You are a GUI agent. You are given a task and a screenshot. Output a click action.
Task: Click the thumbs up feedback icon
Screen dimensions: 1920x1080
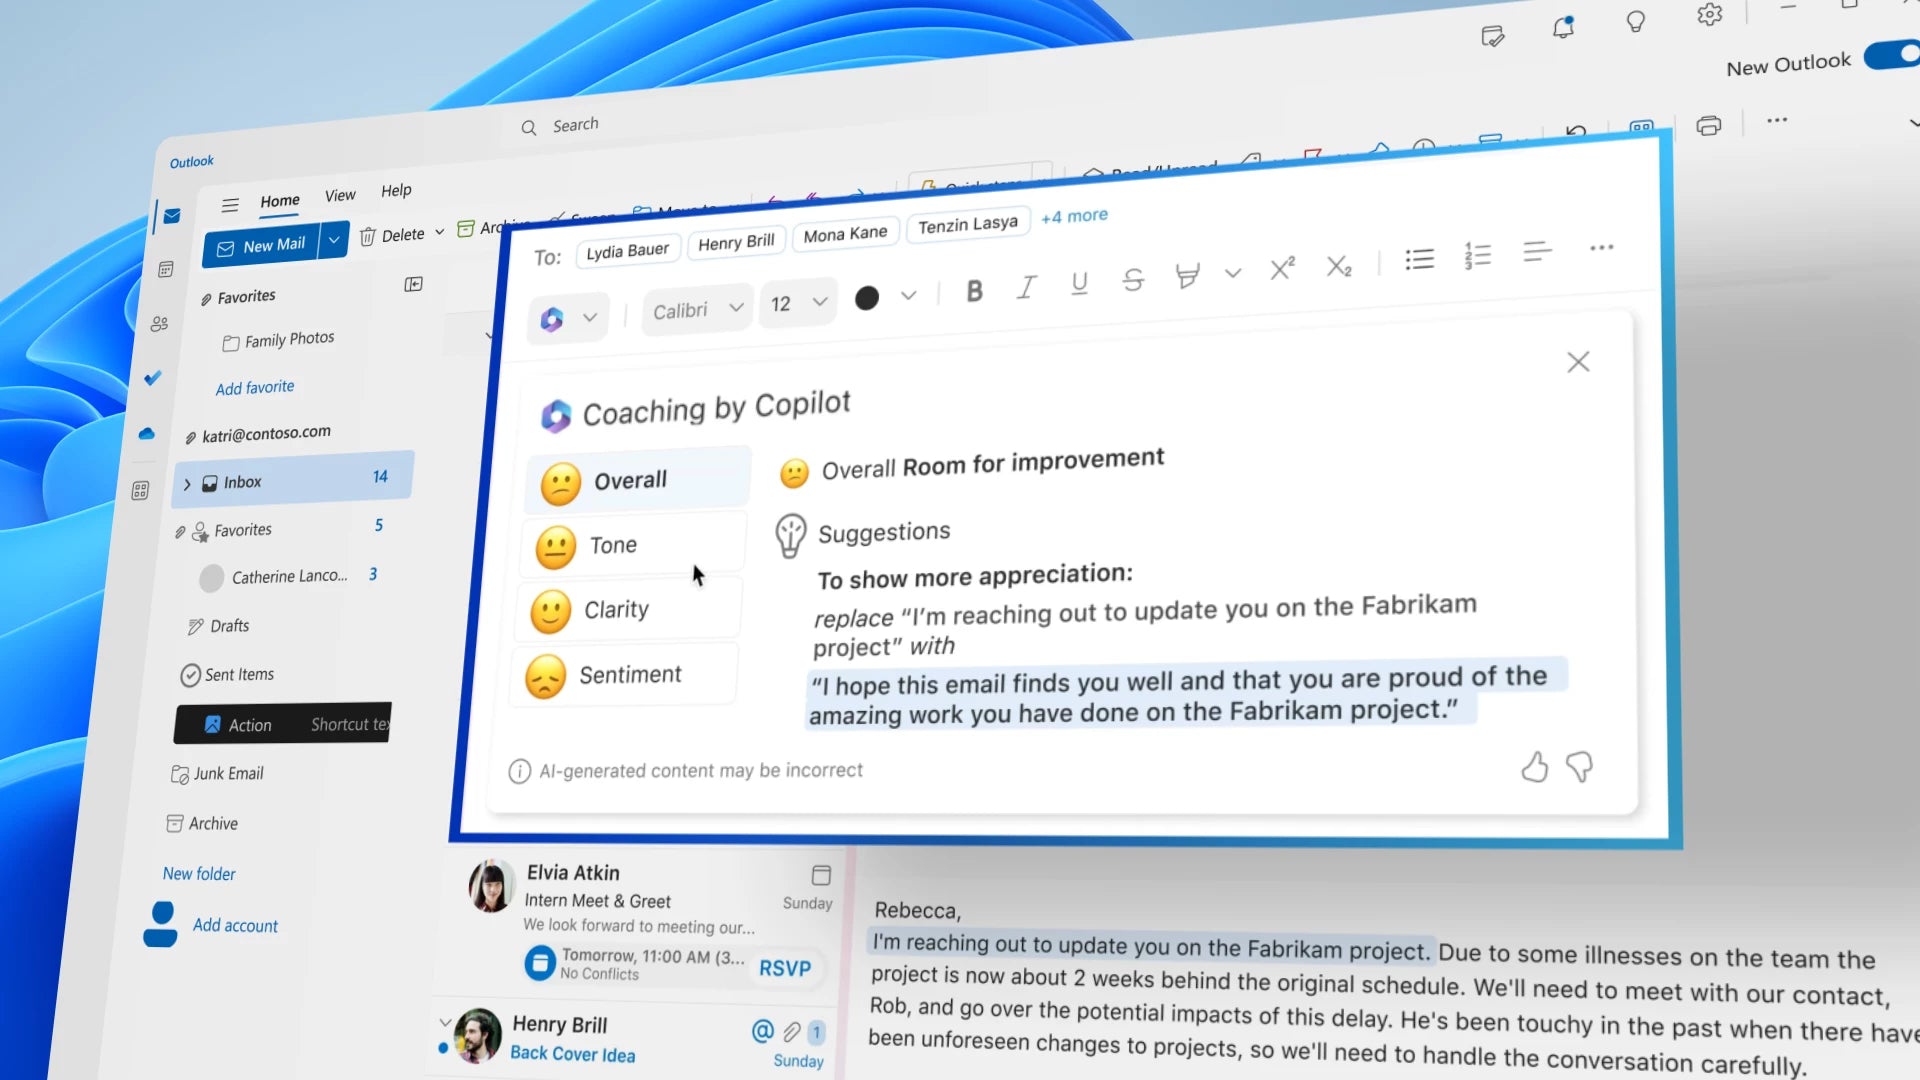(1532, 767)
